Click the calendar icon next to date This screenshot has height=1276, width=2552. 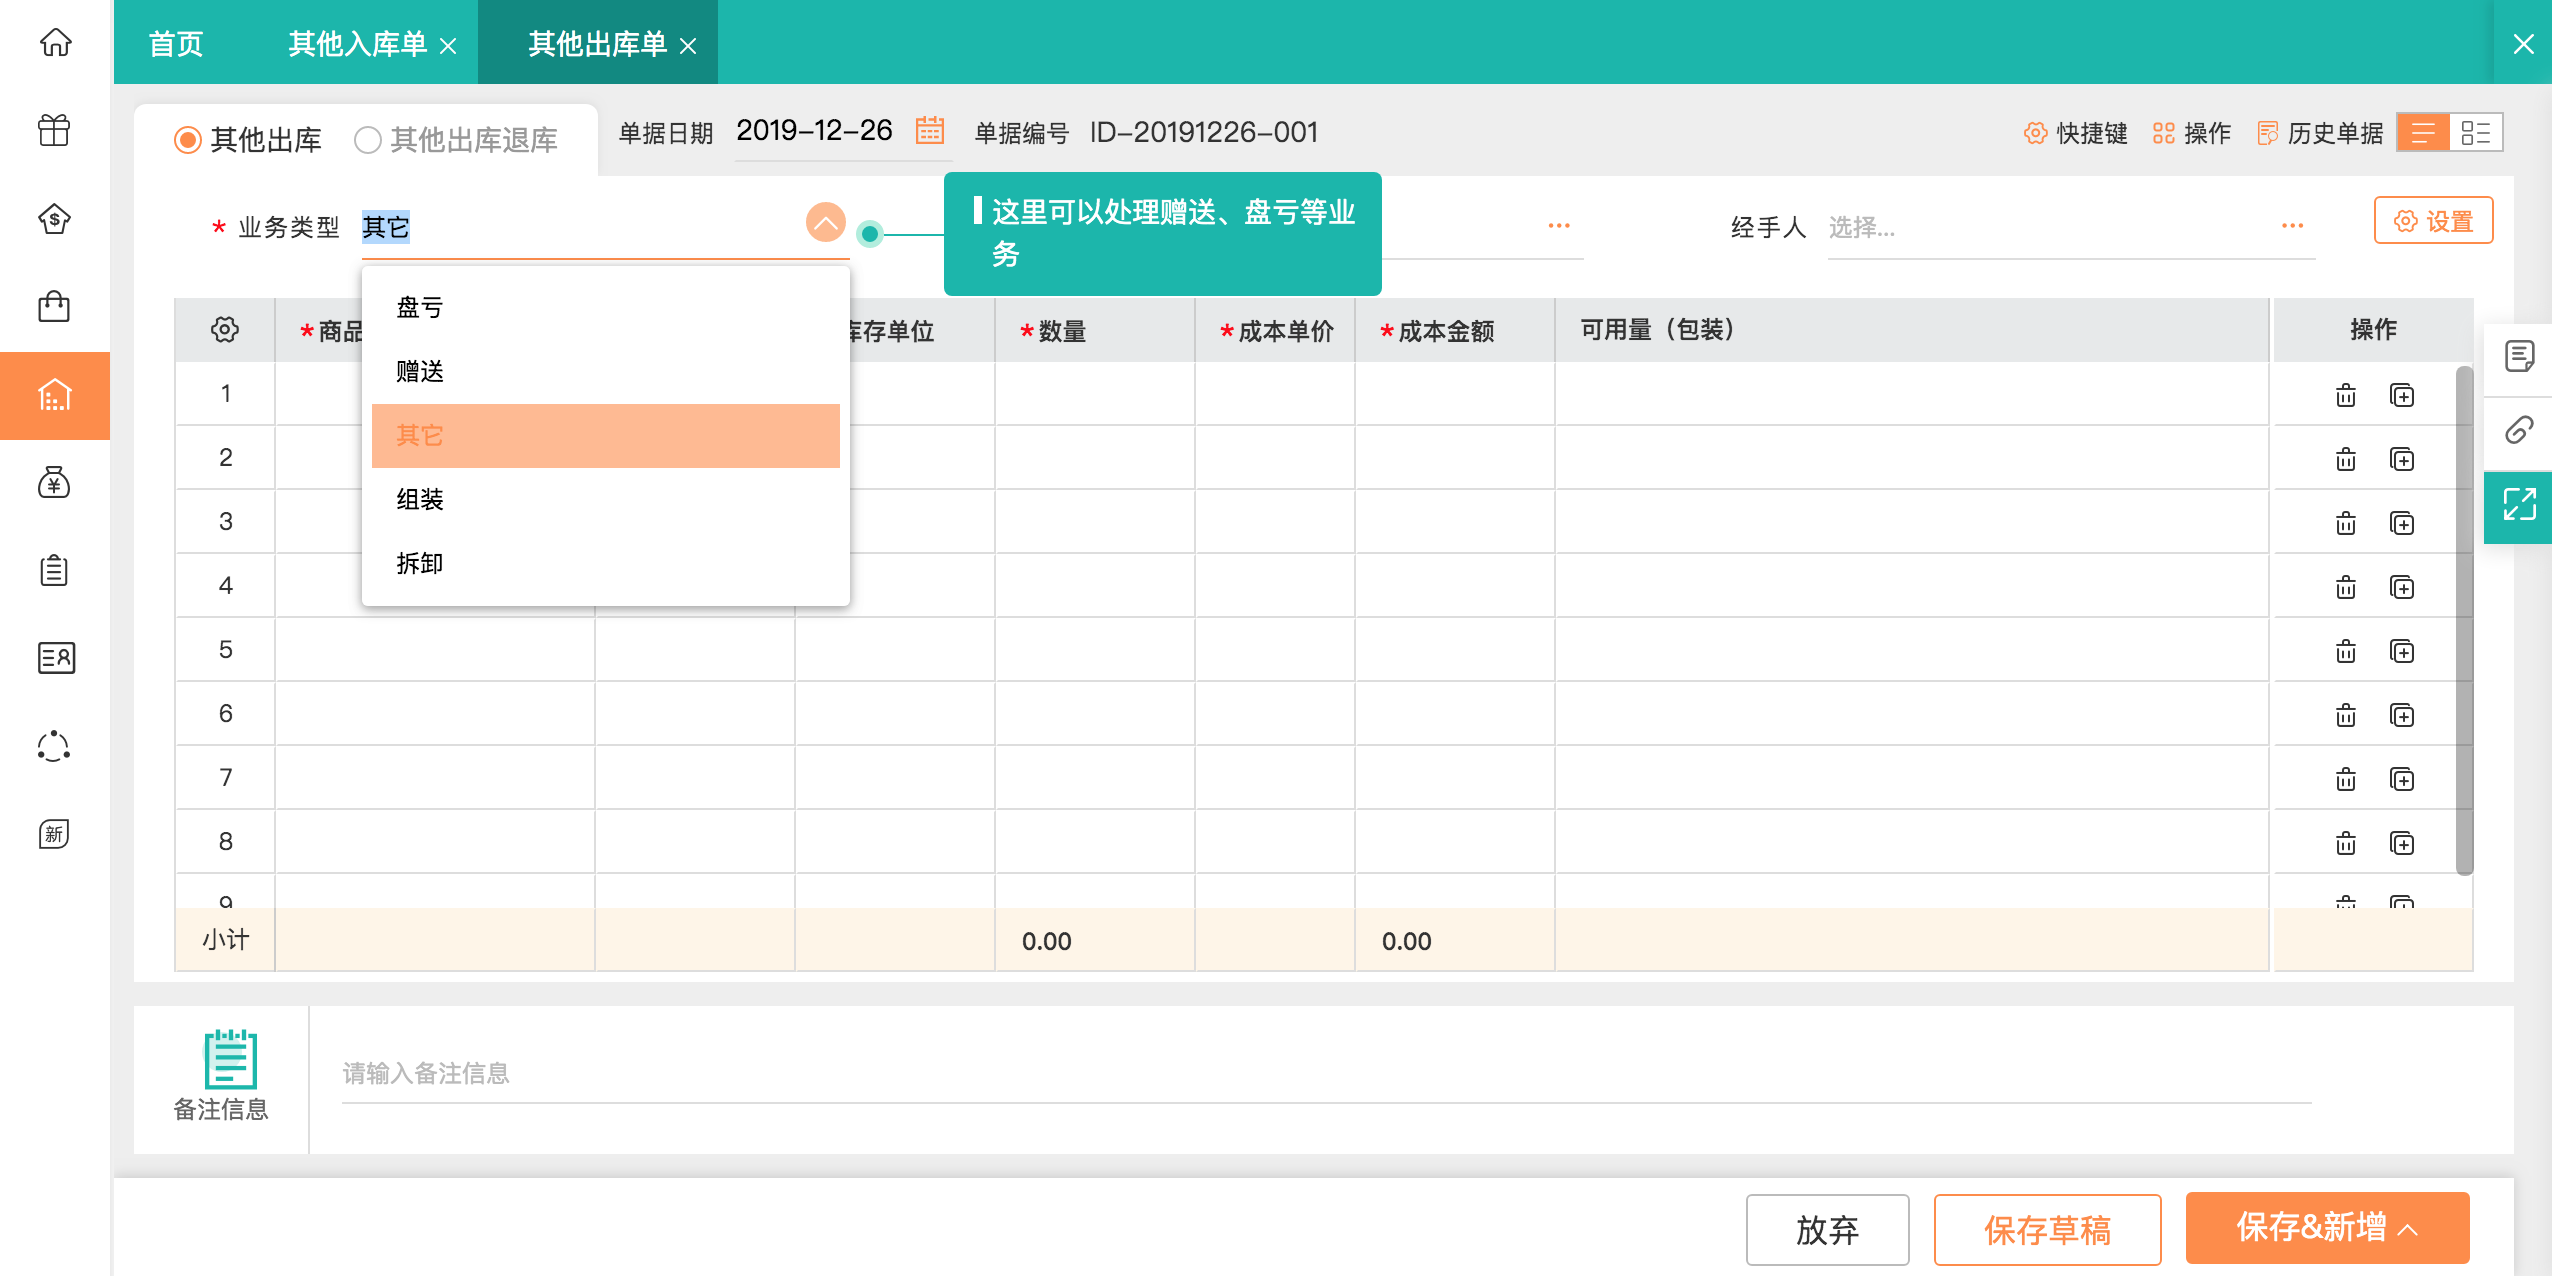pos(928,132)
